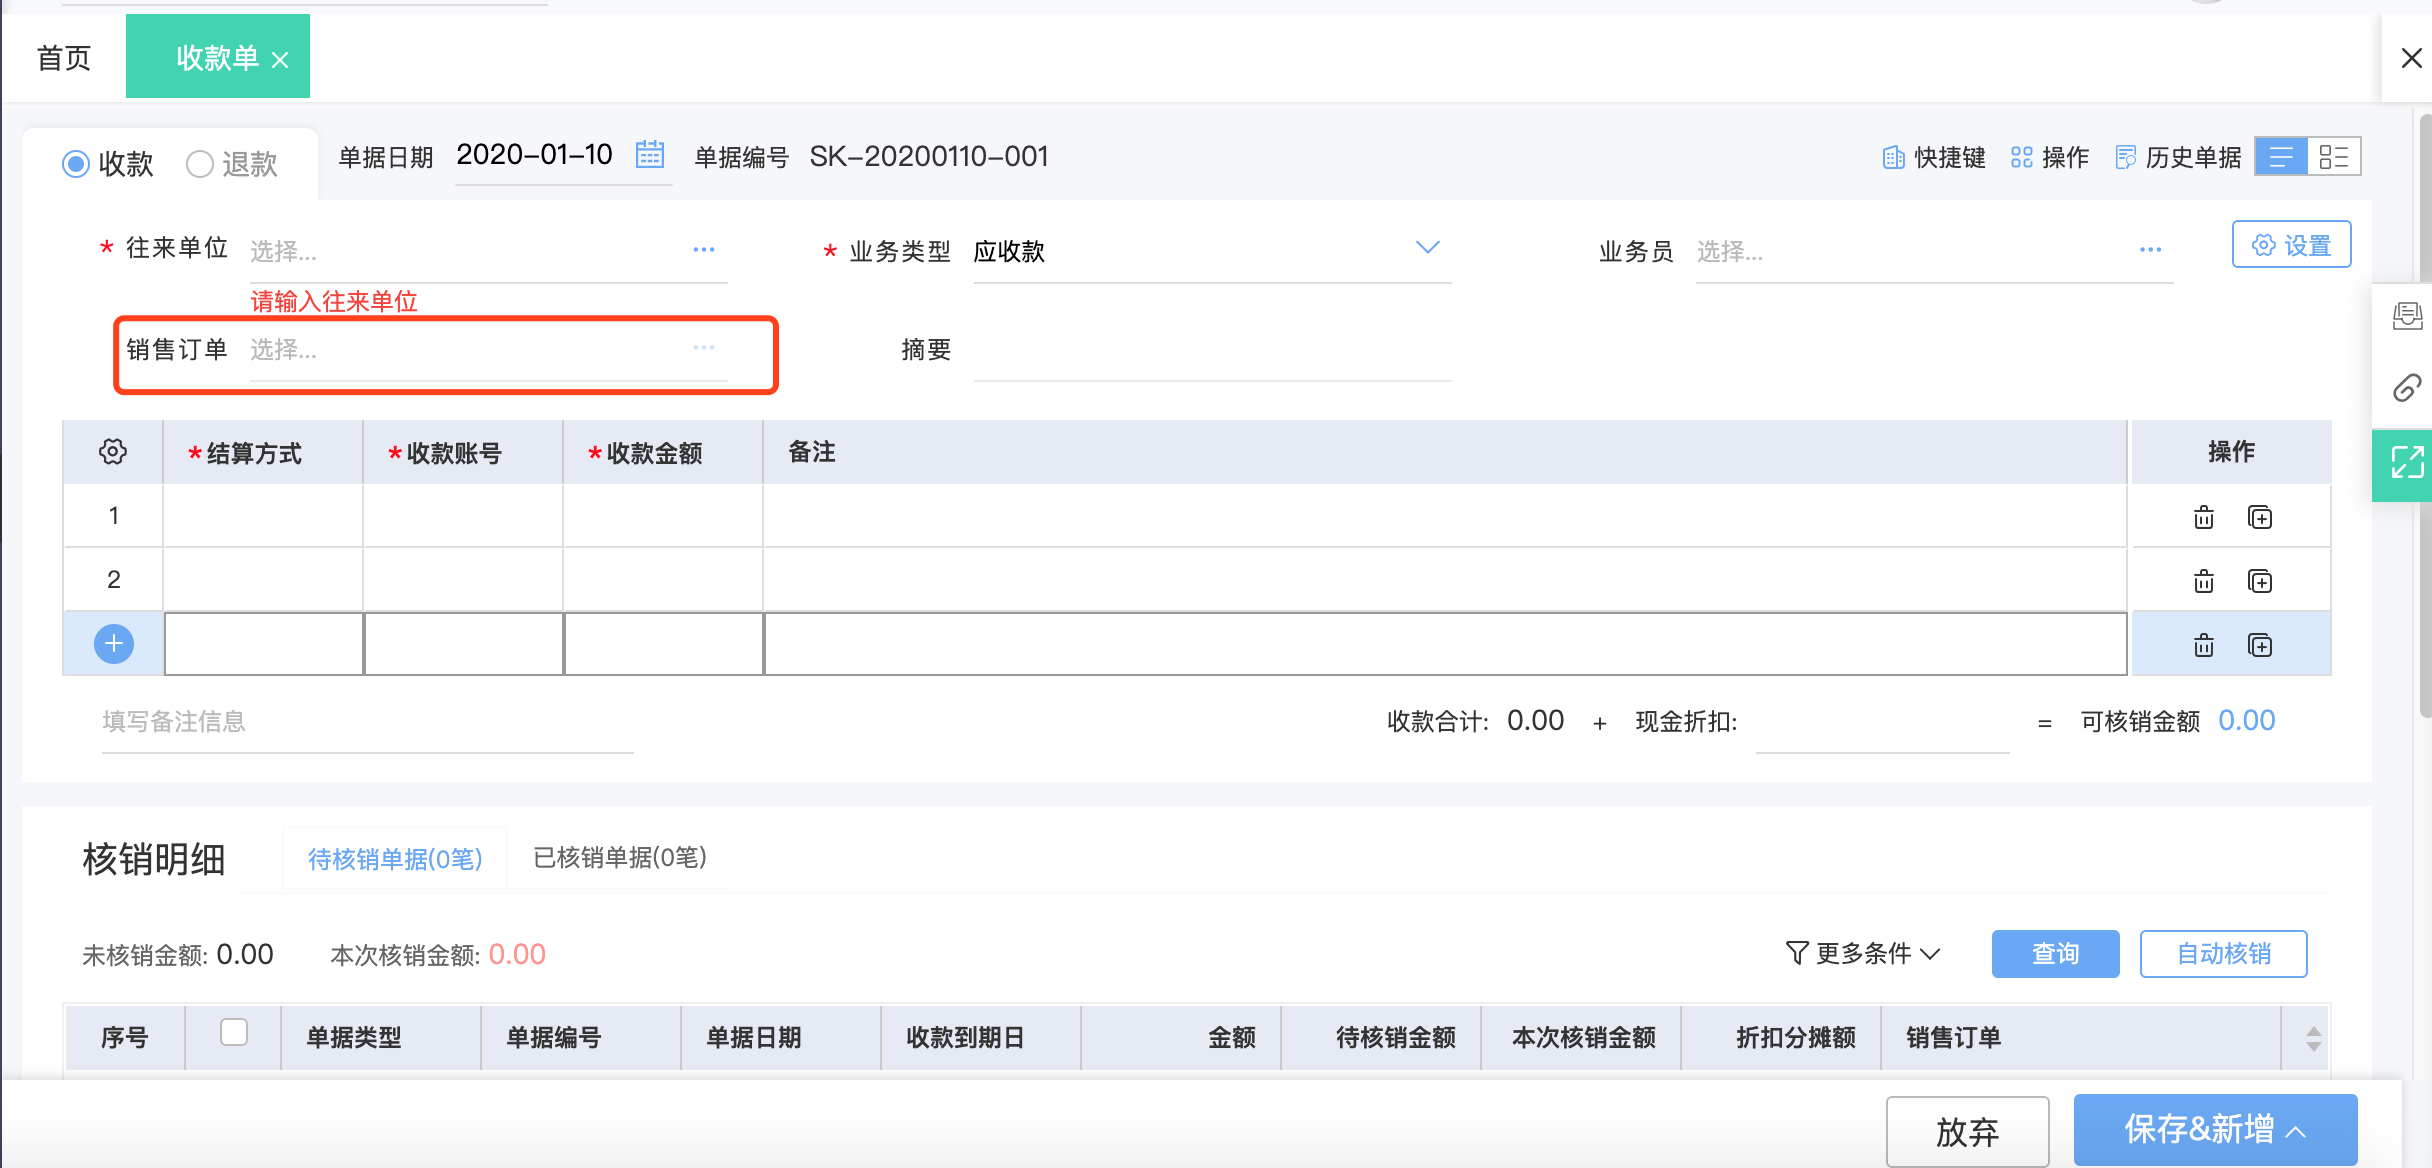Click the 更多条件 expander filter

point(1871,952)
